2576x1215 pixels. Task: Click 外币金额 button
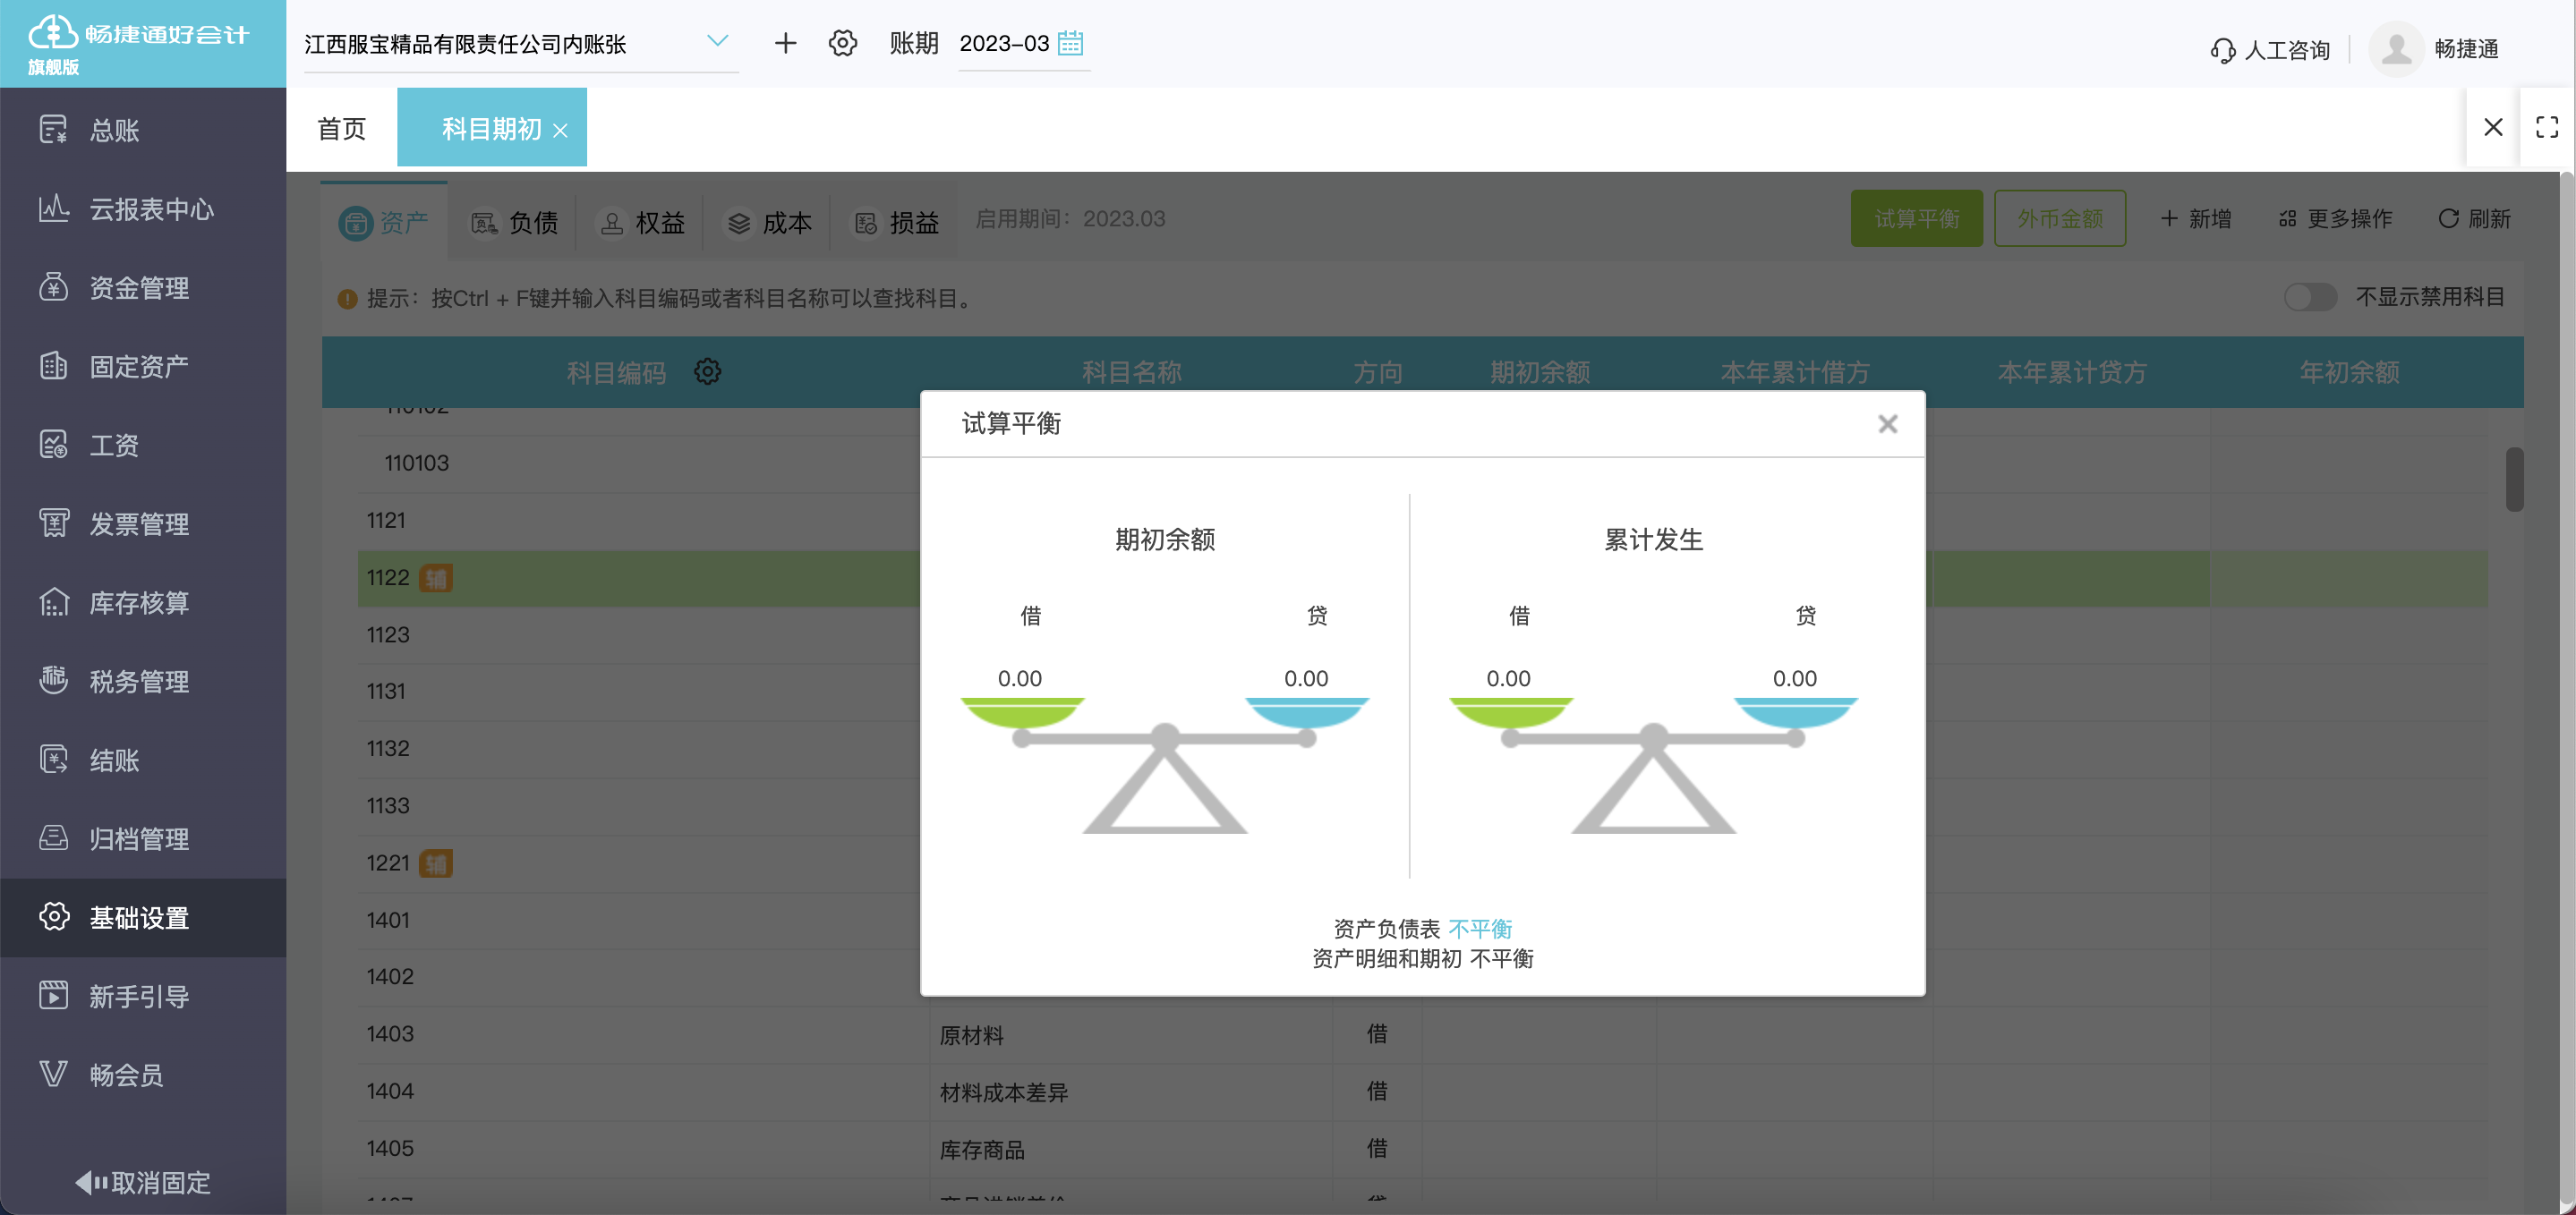coord(2060,218)
